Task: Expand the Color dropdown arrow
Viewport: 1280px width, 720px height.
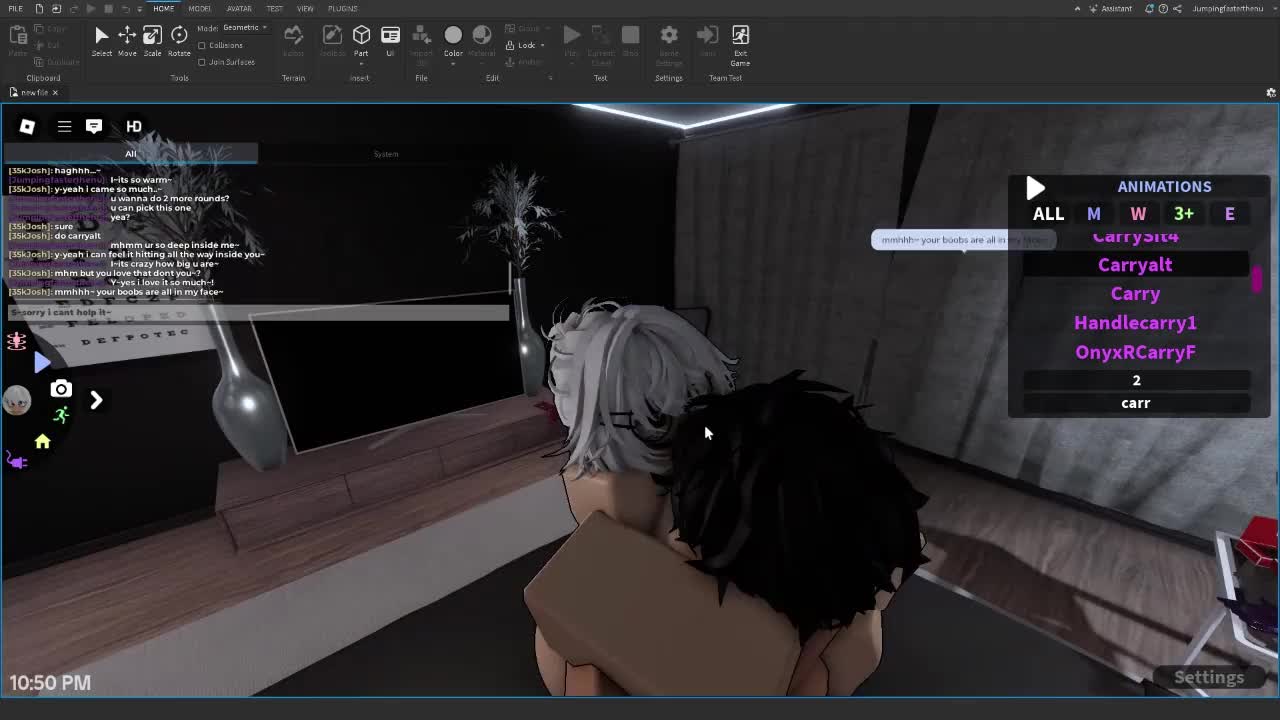Action: coord(453,63)
